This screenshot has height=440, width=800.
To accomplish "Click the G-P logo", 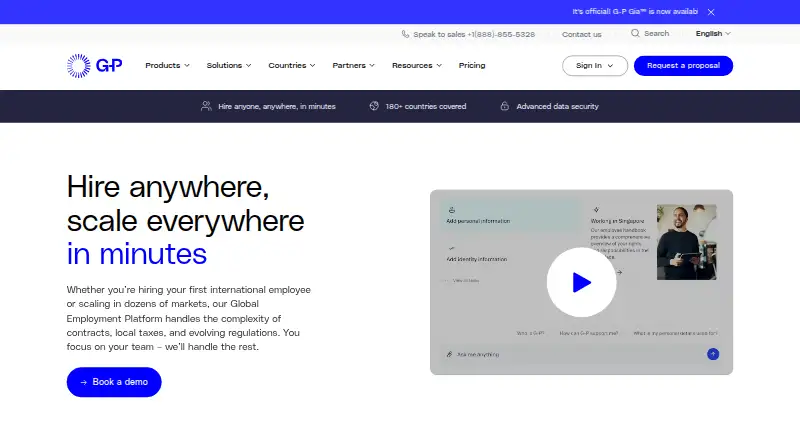I will tap(94, 66).
